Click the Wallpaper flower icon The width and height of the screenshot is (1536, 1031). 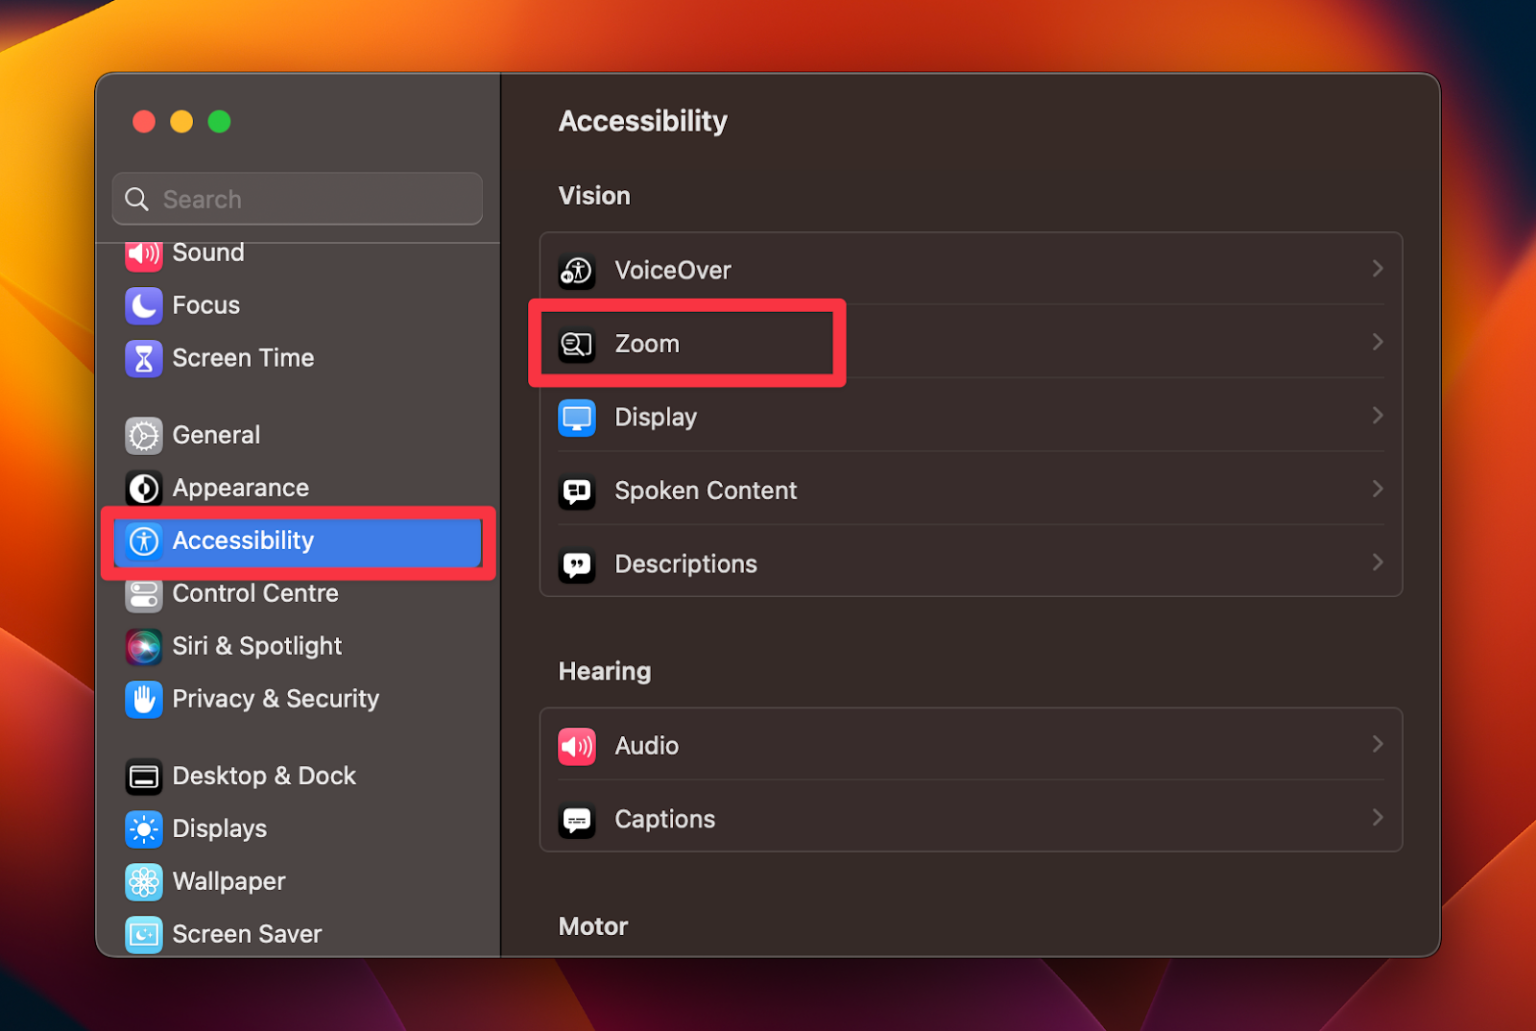point(144,881)
